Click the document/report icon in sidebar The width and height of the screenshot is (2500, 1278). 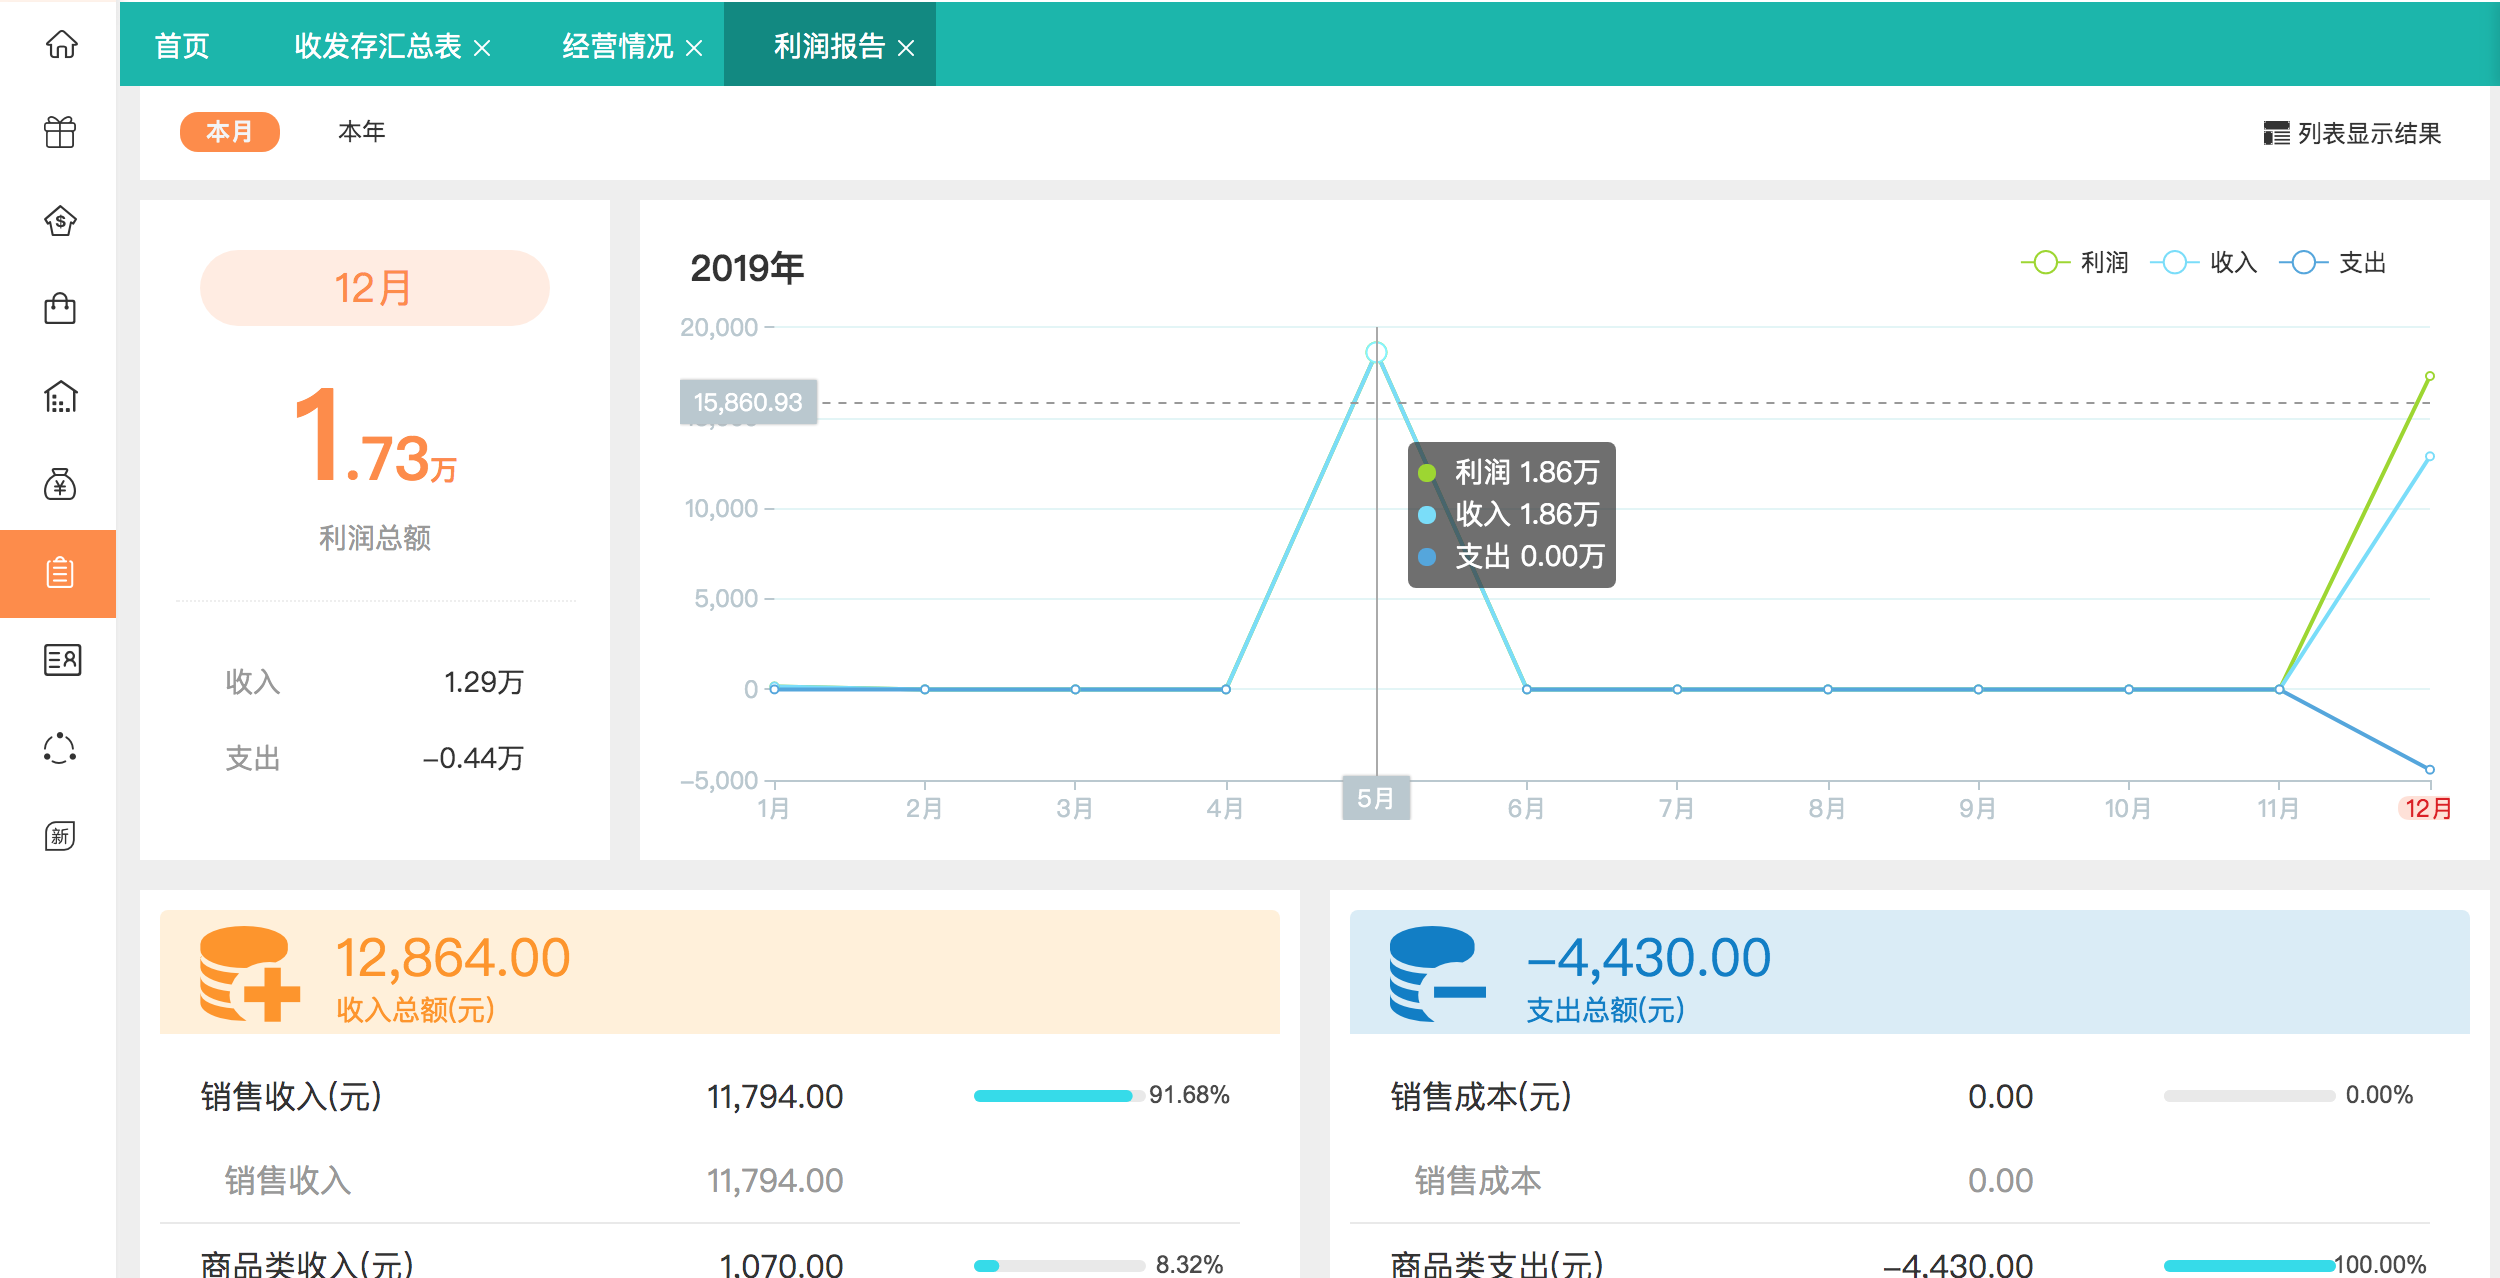62,572
